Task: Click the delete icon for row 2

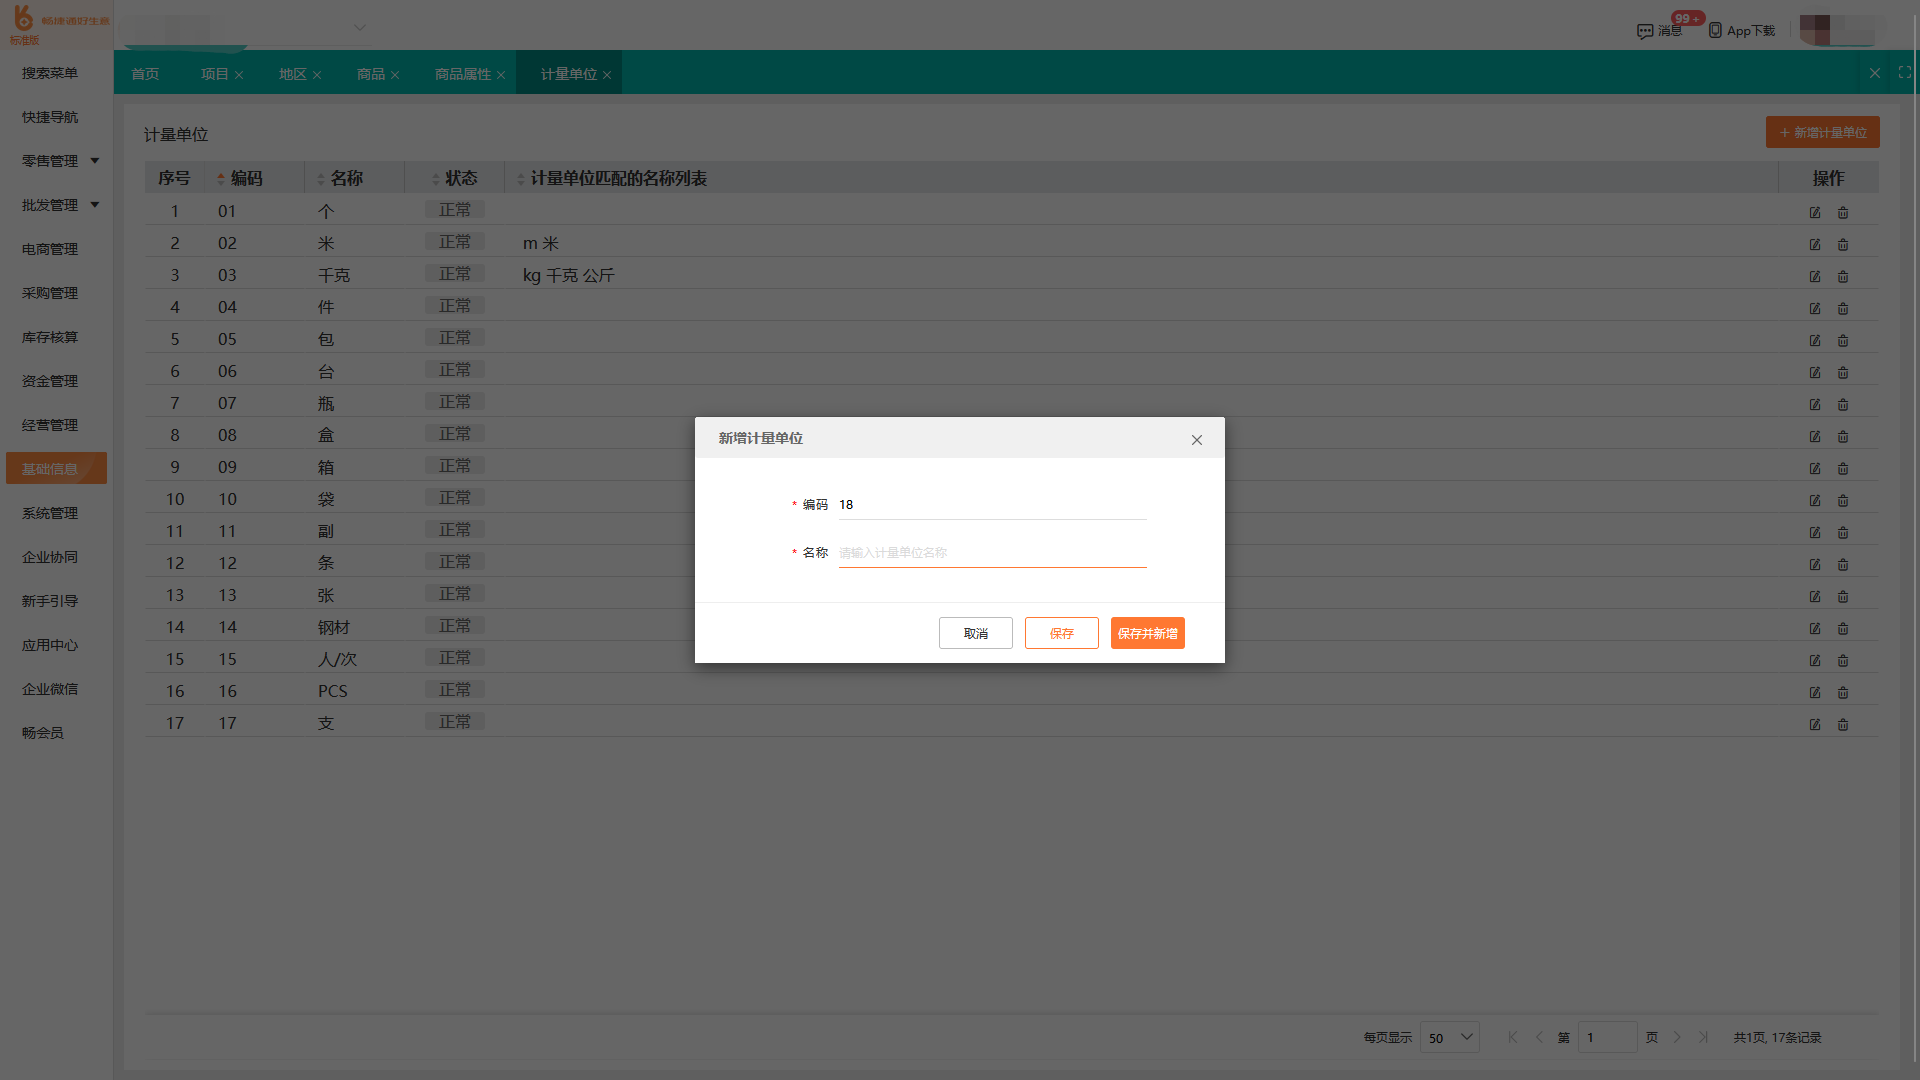Action: pyautogui.click(x=1844, y=244)
